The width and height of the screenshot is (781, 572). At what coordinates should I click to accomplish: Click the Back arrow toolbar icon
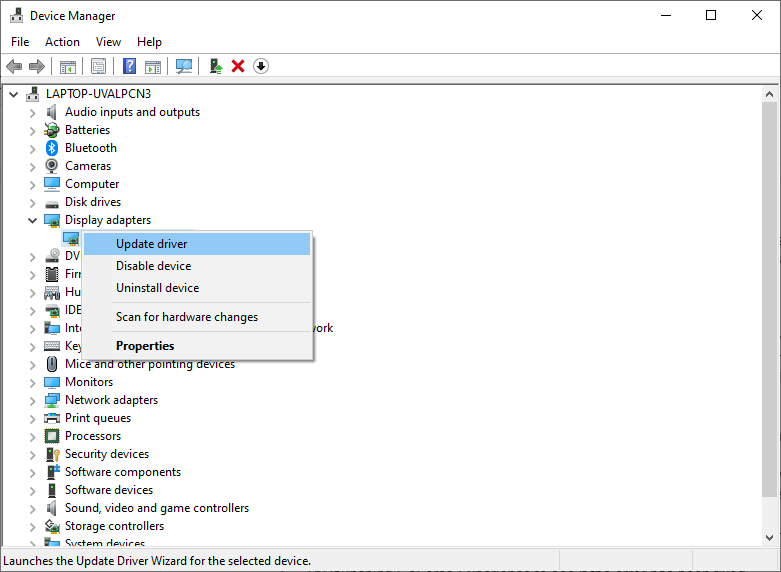pos(14,66)
